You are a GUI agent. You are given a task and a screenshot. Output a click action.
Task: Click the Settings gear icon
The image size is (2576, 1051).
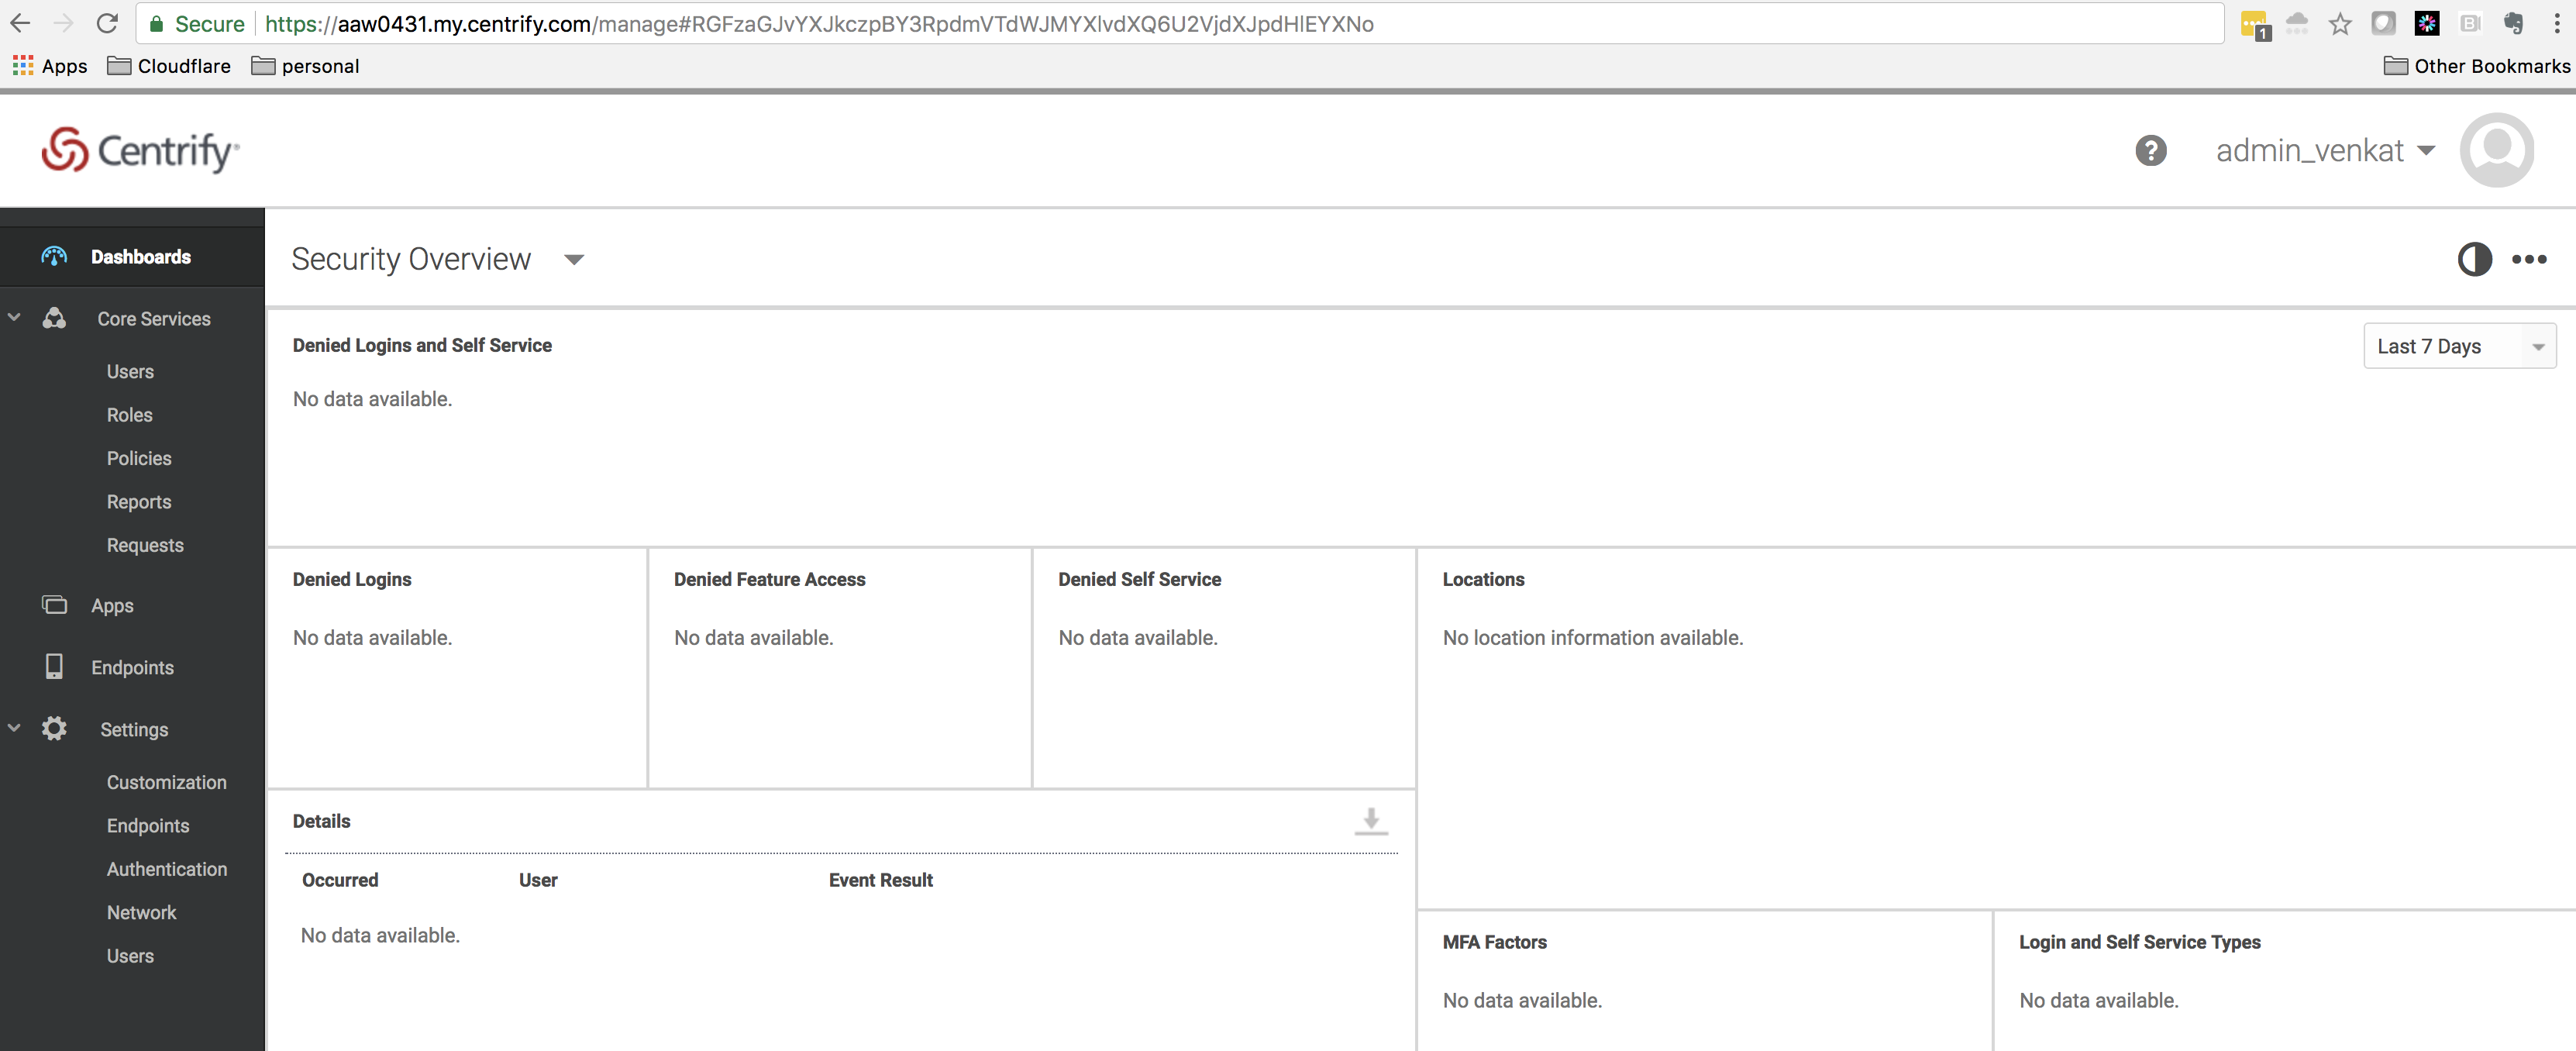pyautogui.click(x=53, y=728)
